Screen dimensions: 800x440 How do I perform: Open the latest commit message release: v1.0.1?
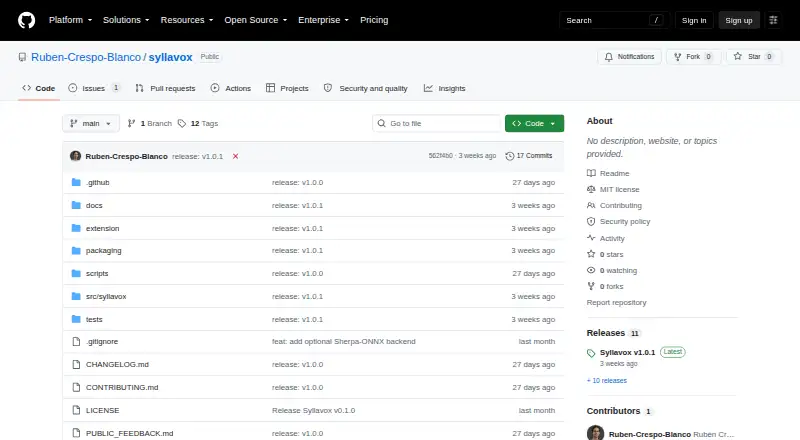[197, 156]
